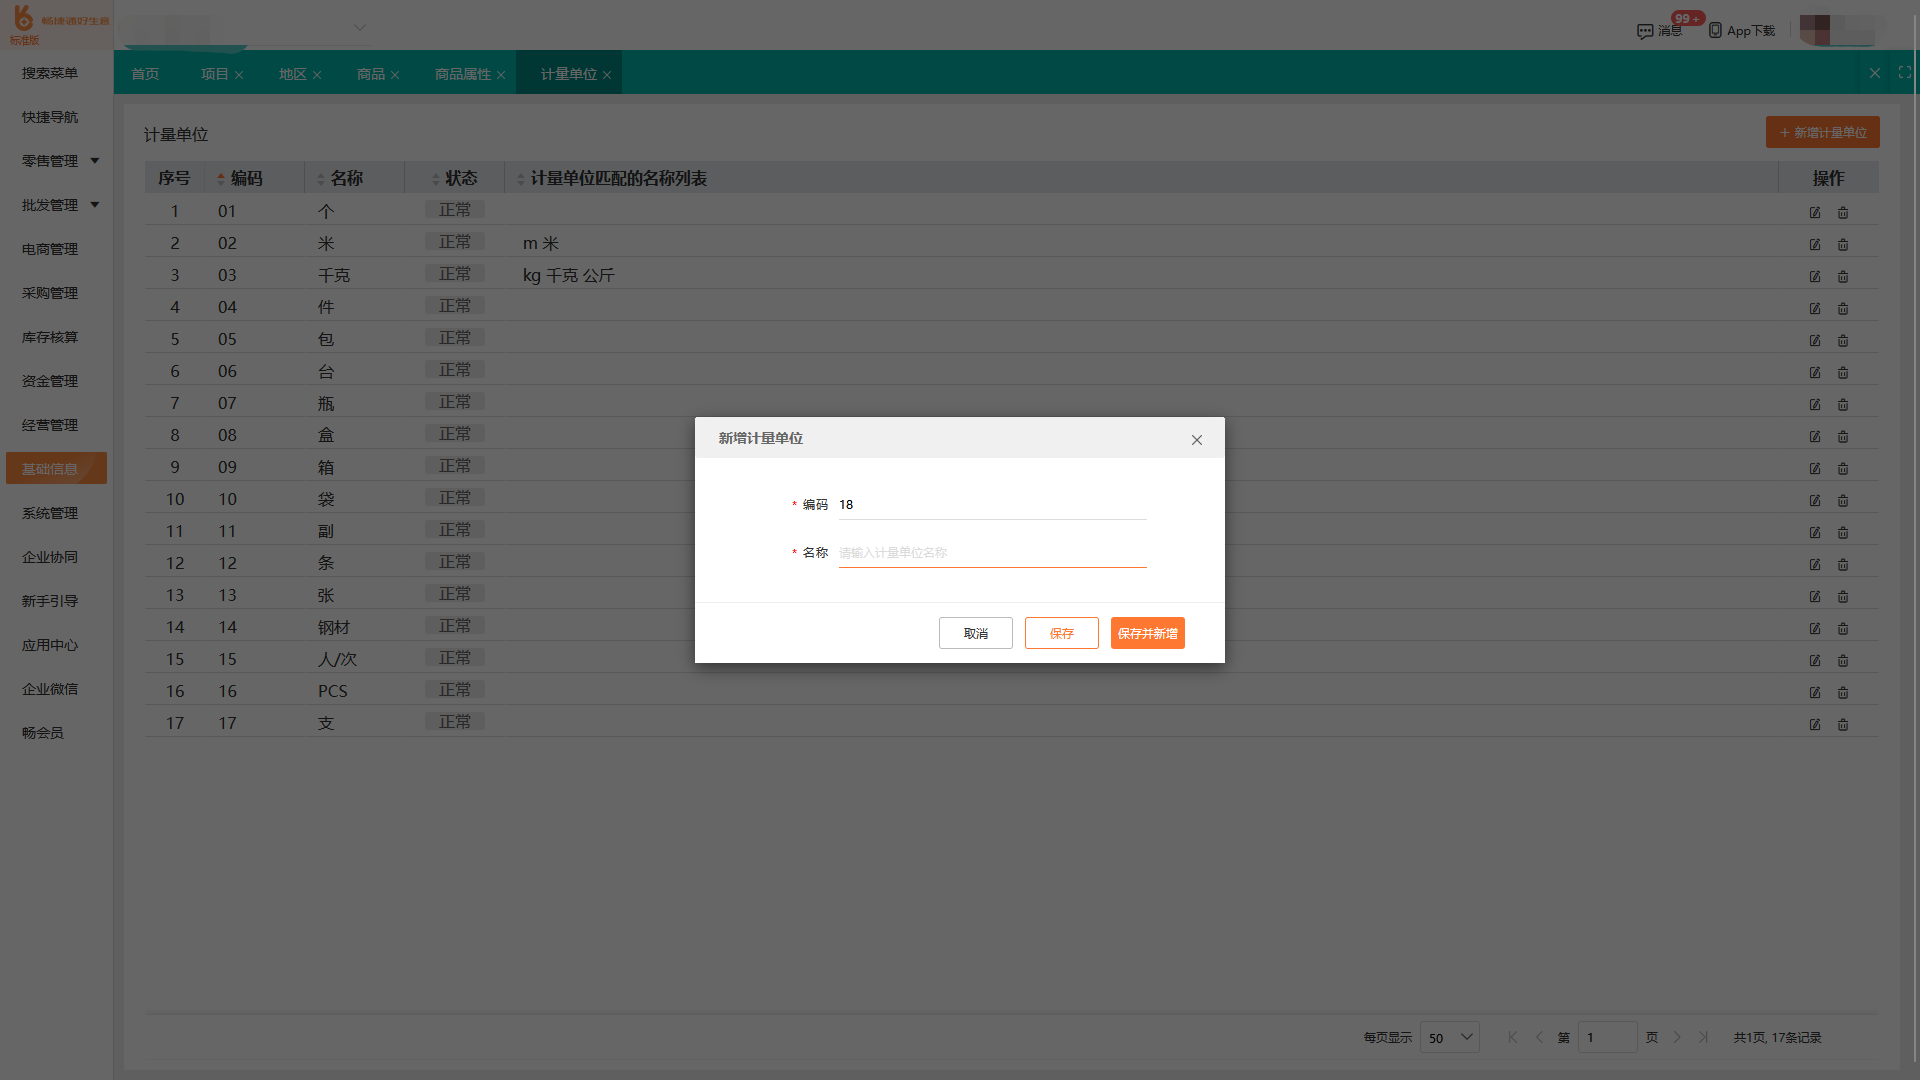1920x1080 pixels.
Task: Click the delete icon for row 10
Action: (1842, 500)
